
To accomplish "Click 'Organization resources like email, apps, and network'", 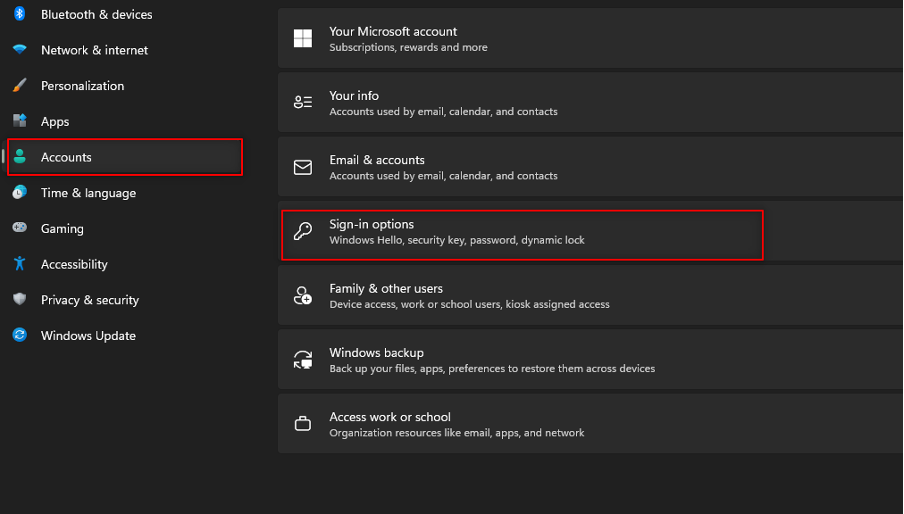I will pos(457,433).
